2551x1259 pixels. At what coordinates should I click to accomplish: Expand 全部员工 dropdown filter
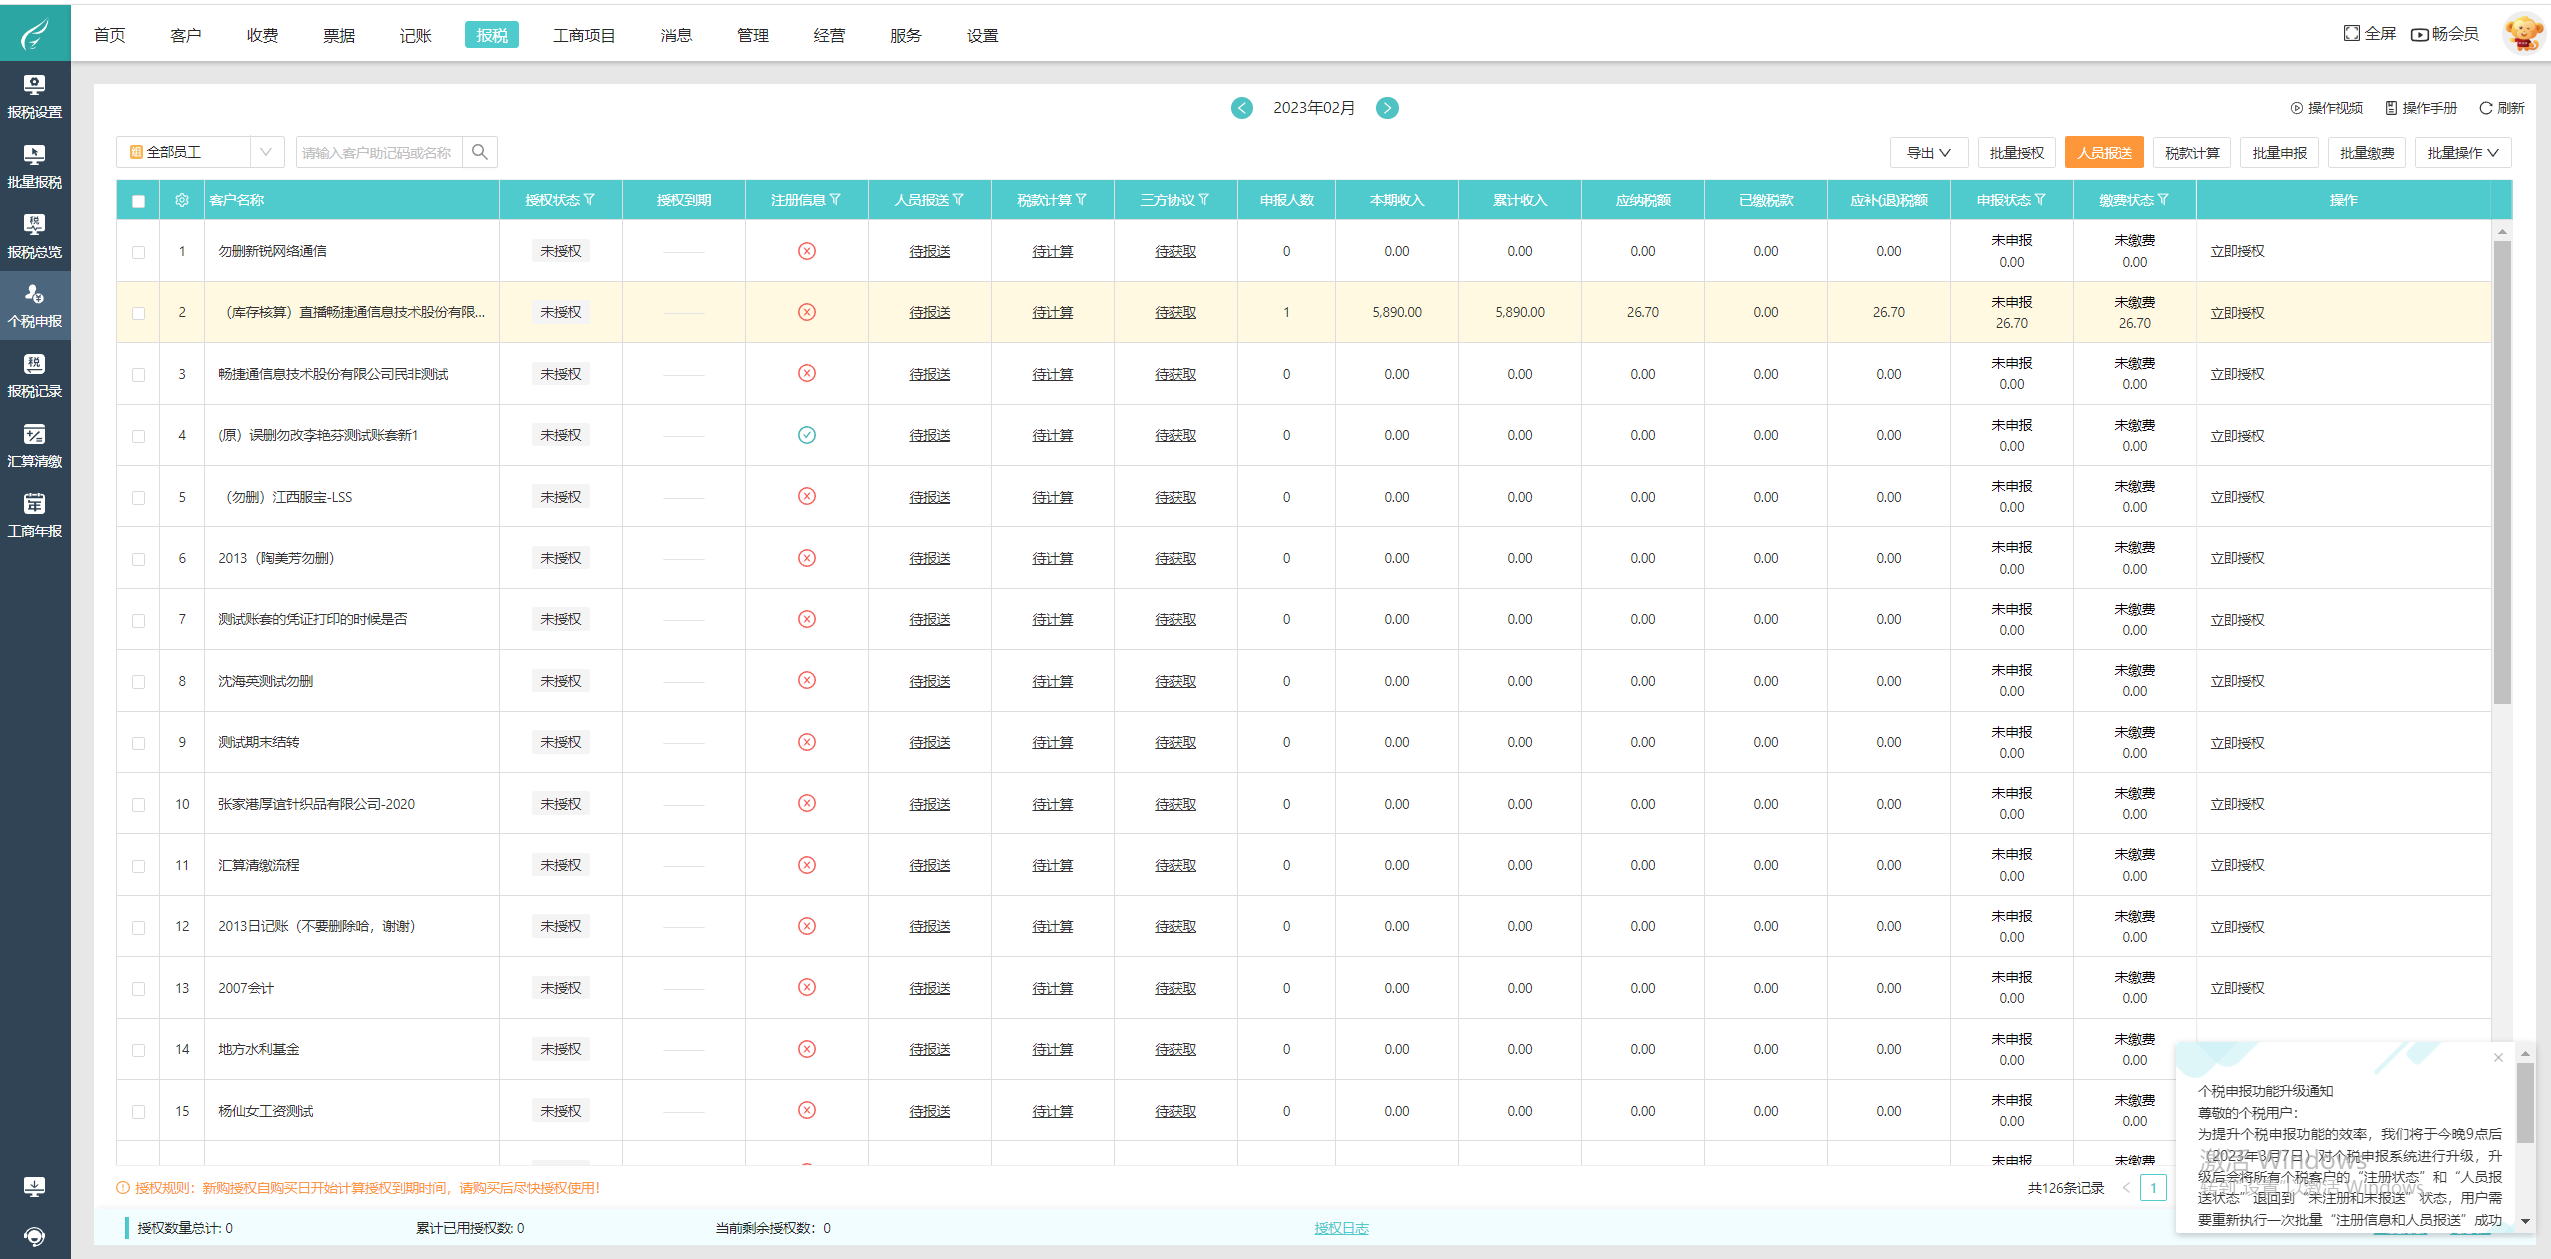[260, 151]
